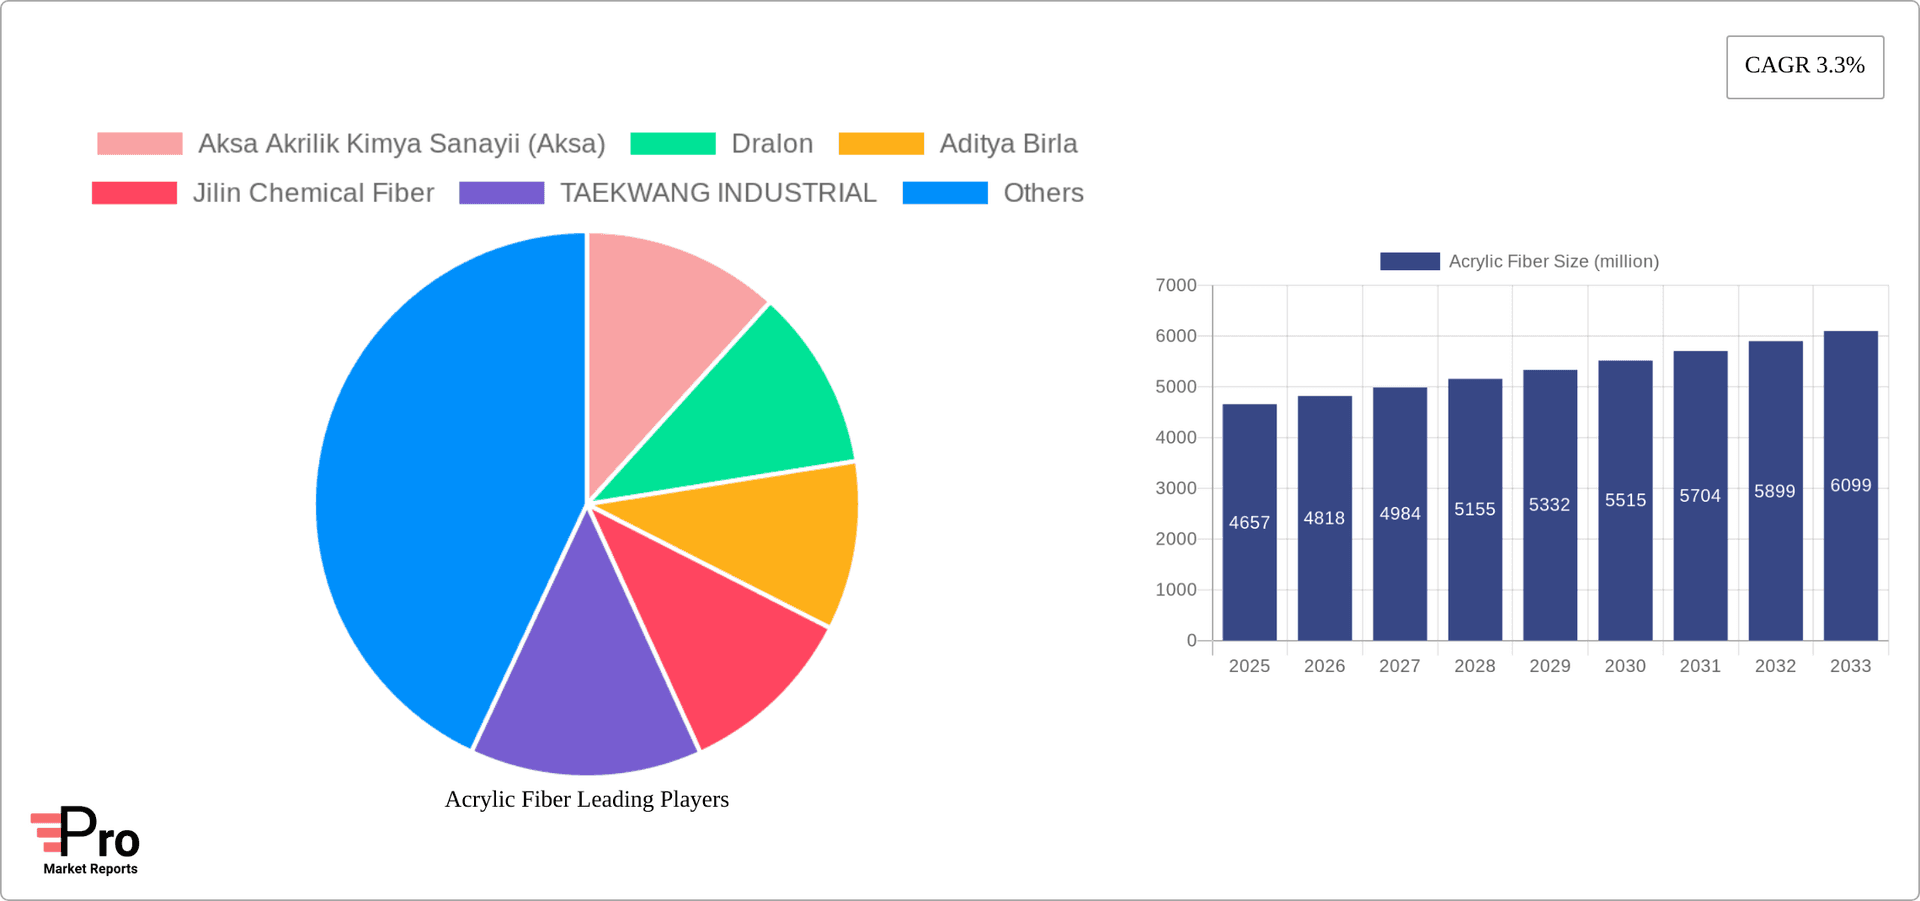Image resolution: width=1920 pixels, height=901 pixels.
Task: Select the red Jilin Chemical Fiber legend swatch
Action: click(134, 192)
